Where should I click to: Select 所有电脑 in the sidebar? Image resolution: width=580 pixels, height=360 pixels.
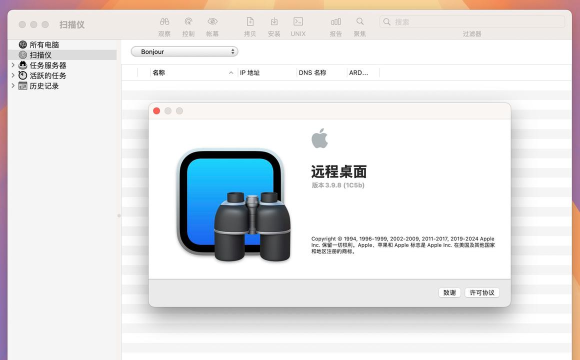(x=62, y=45)
